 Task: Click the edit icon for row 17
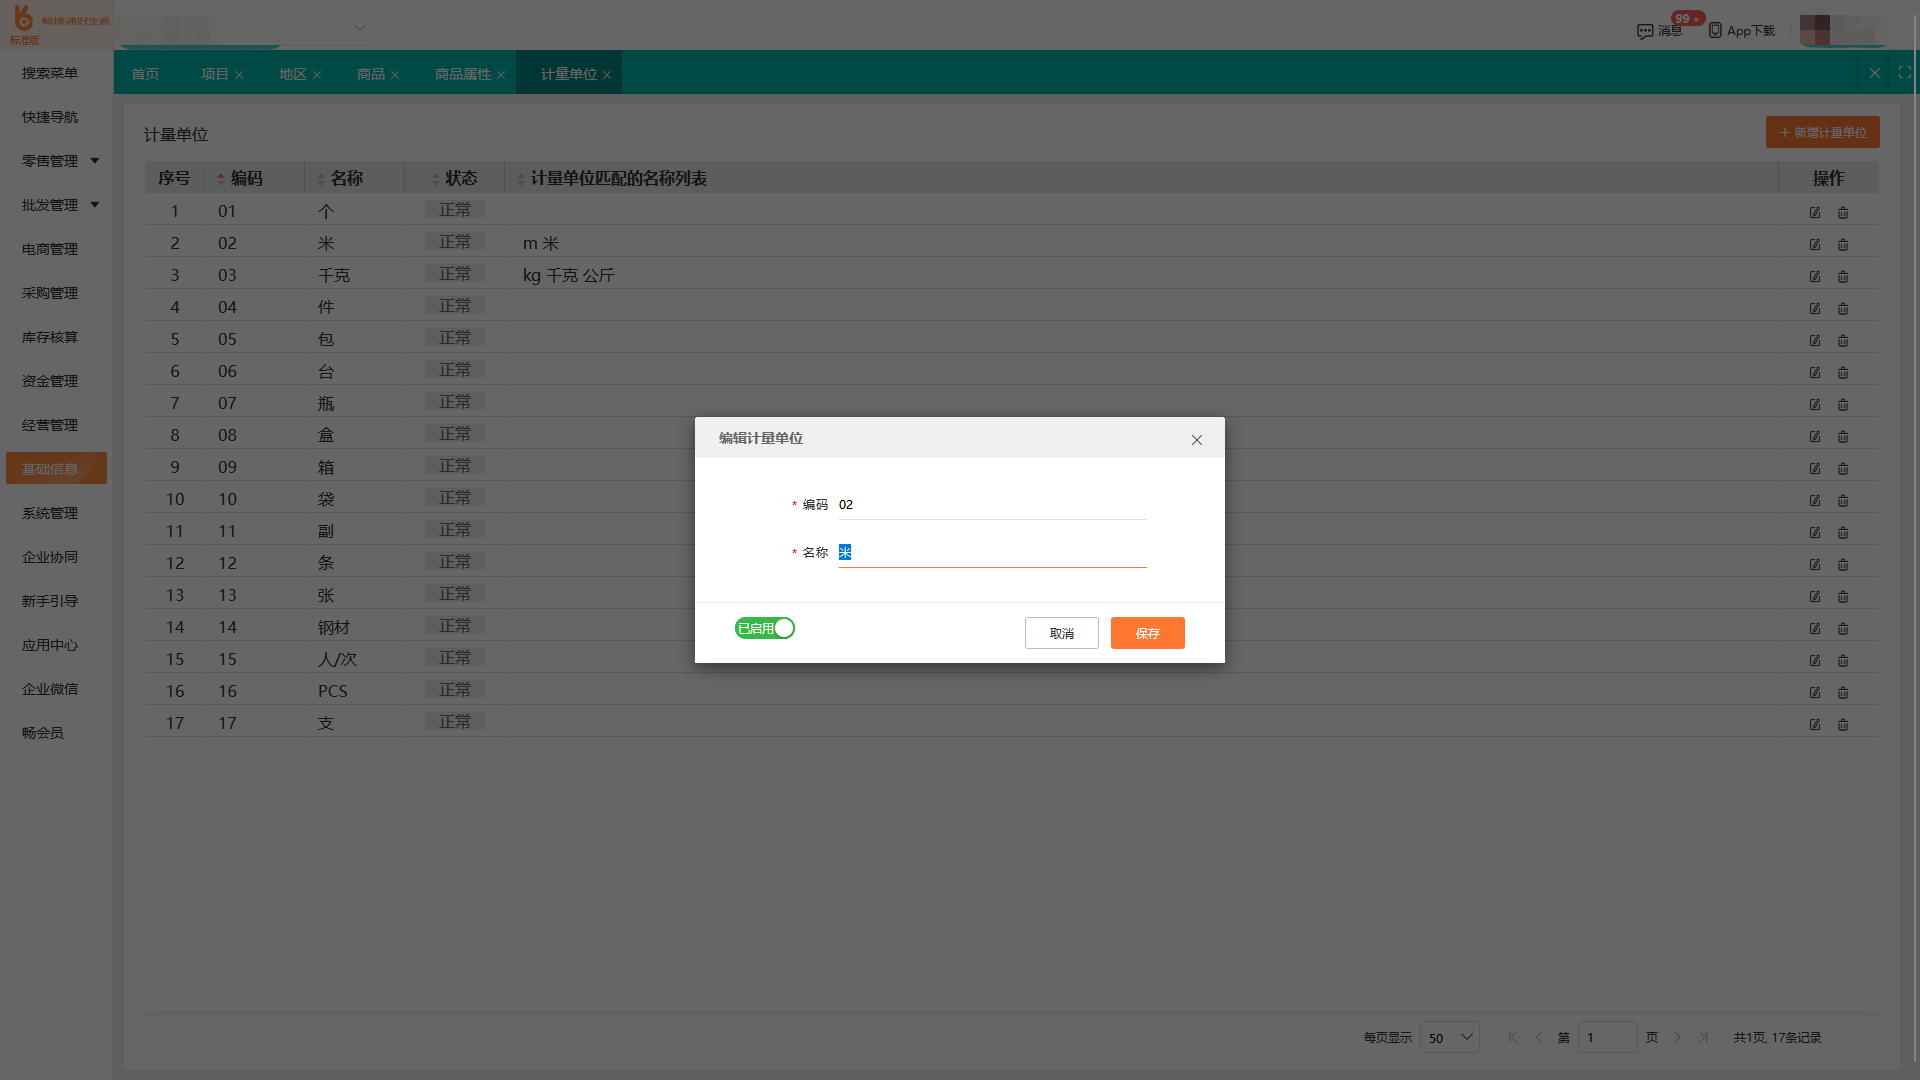pos(1815,724)
